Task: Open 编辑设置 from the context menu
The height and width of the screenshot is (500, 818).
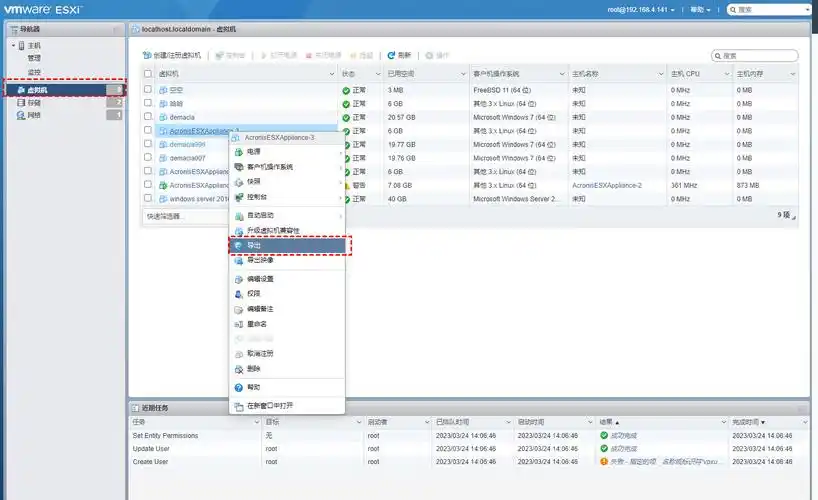Action: tap(260, 279)
